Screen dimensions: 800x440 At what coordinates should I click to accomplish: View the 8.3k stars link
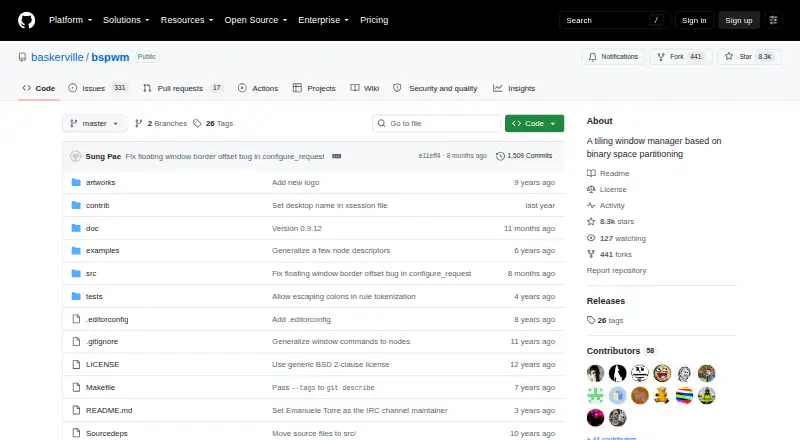point(611,222)
